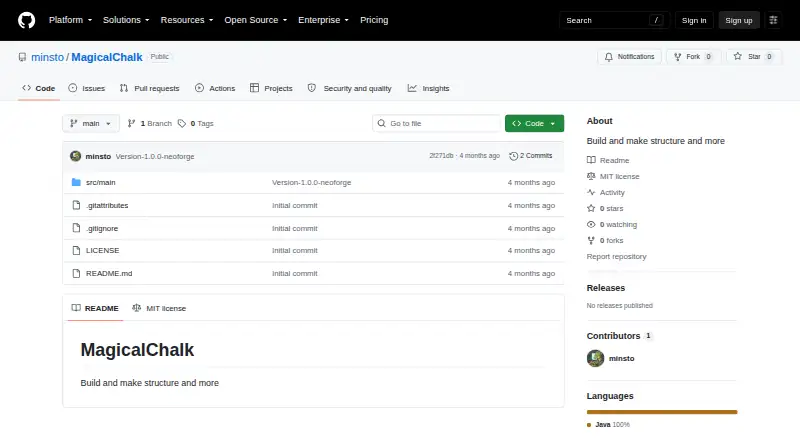Click the Activity pulse icon
Screen dimensions: 800x440
[x=591, y=192]
